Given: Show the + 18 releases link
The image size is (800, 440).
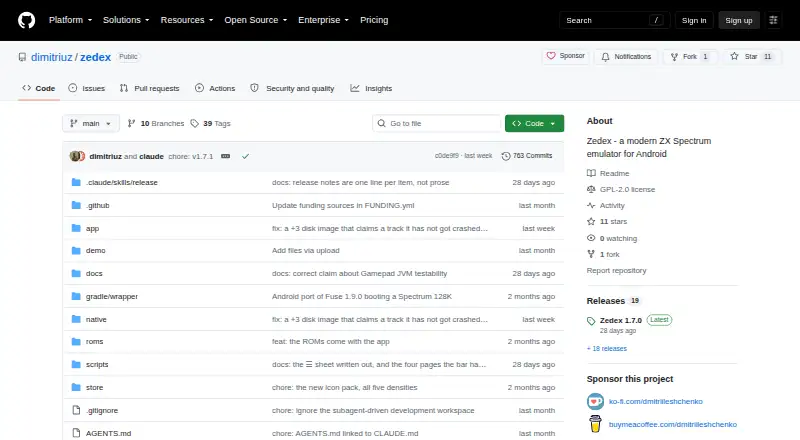Looking at the screenshot, I should point(607,349).
